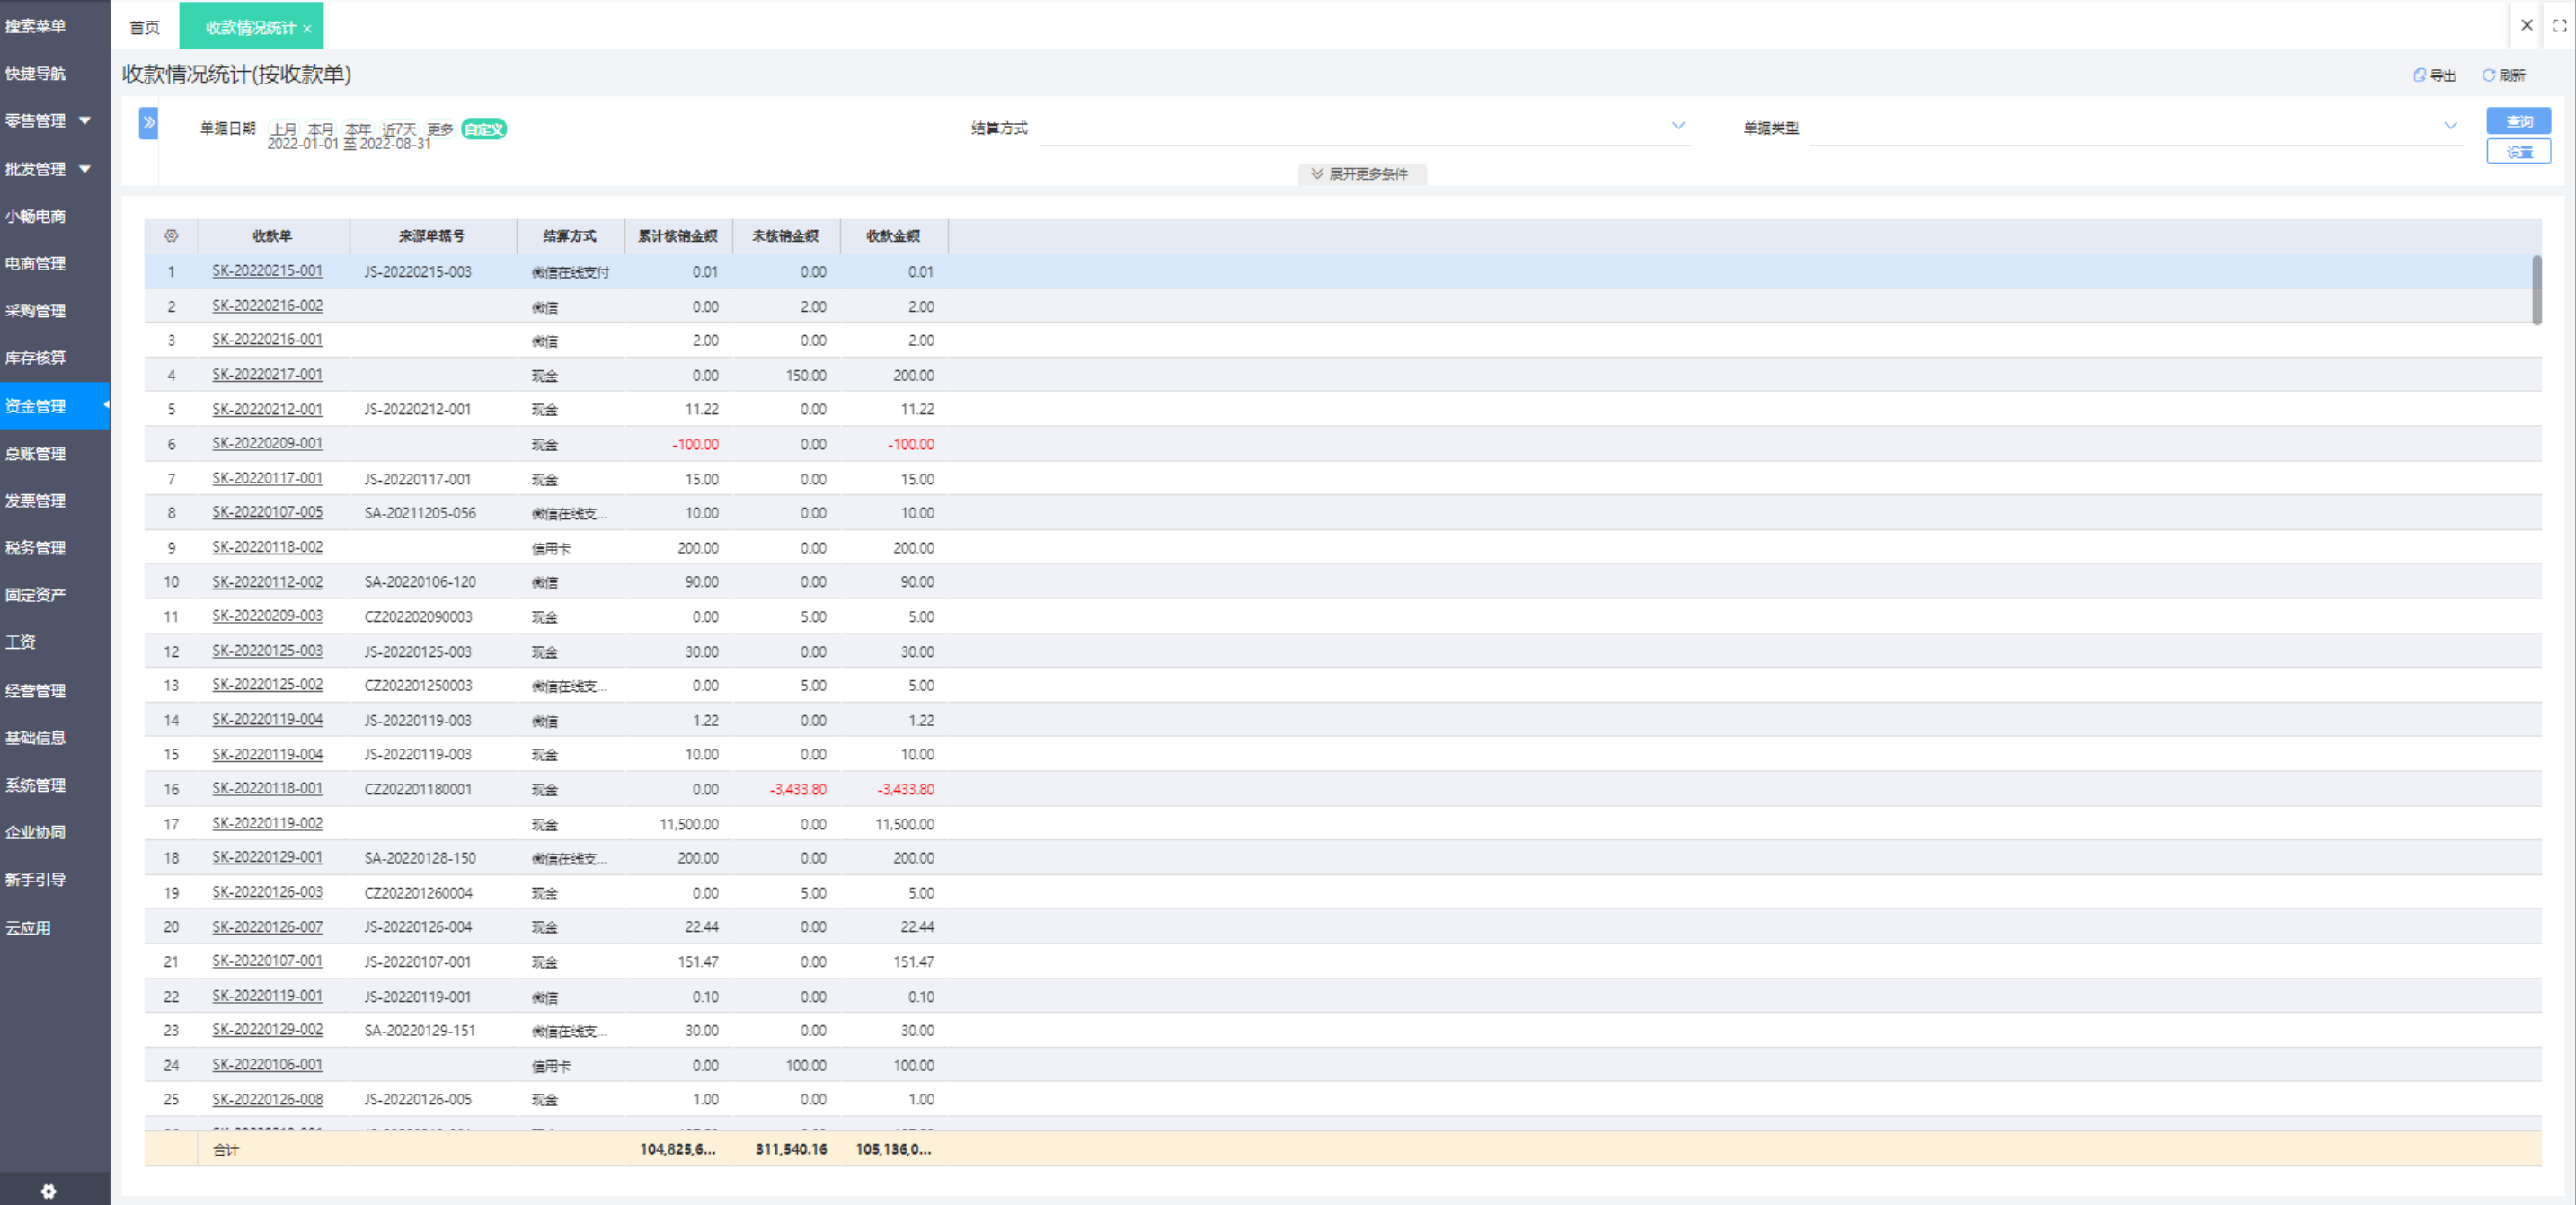Click on row 6 SK-20220209-001 link
This screenshot has width=2576, height=1205.
268,444
